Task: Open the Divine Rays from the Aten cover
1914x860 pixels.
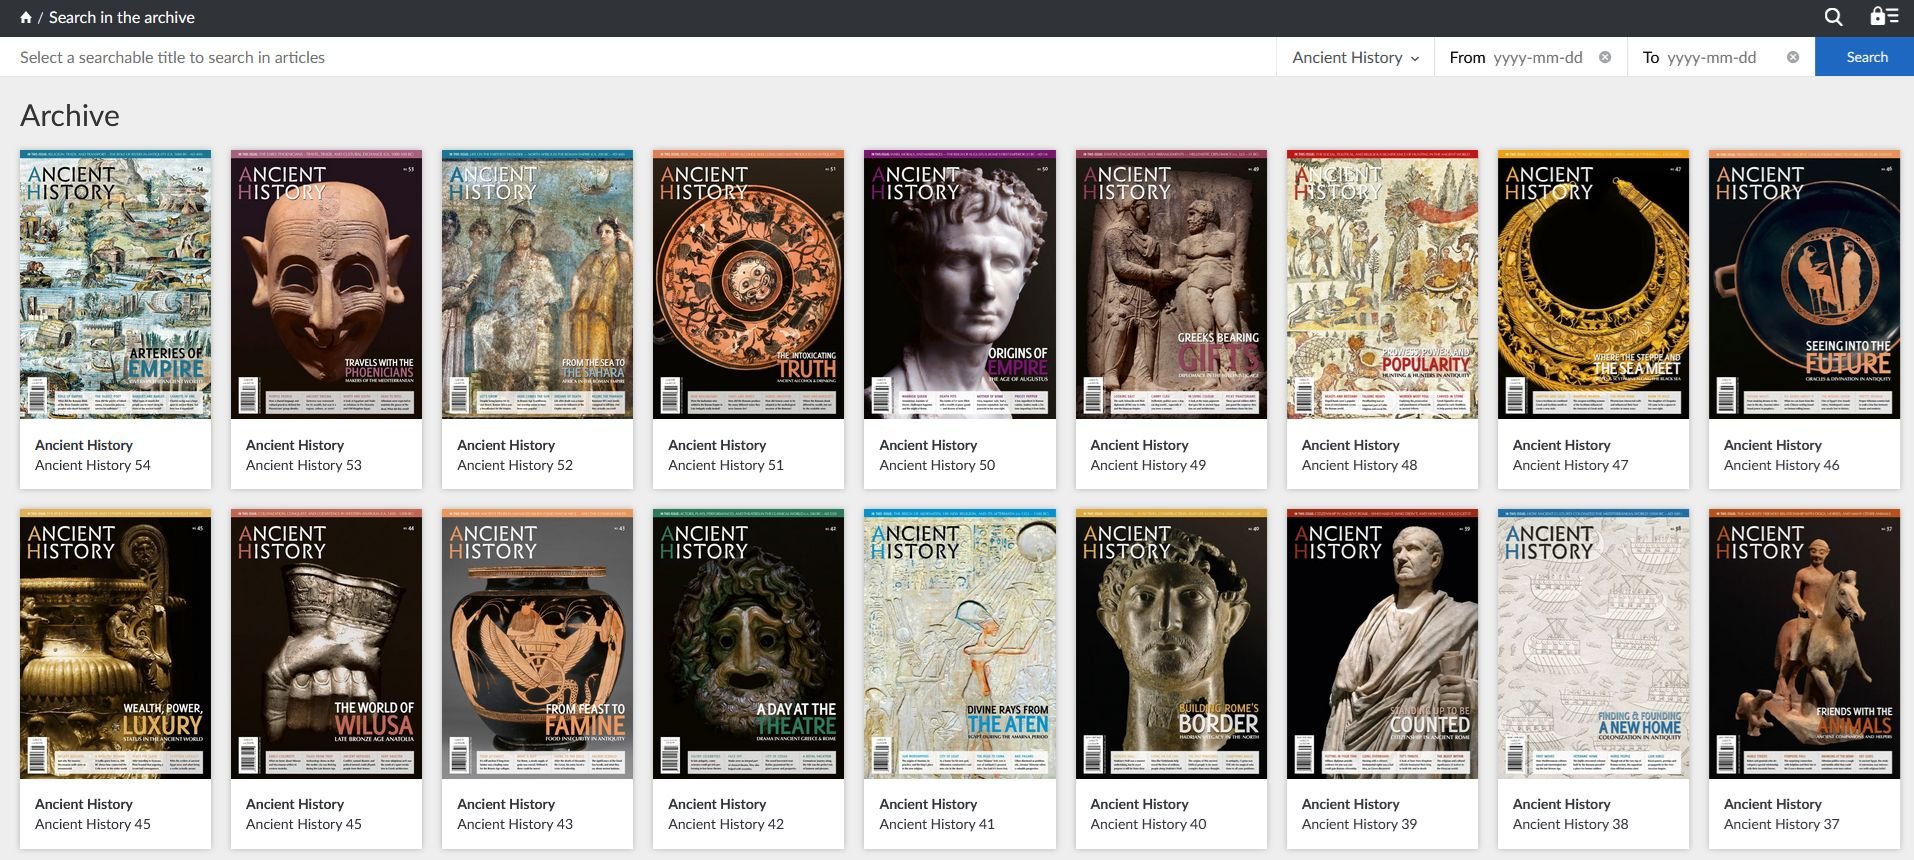Action: (960, 643)
